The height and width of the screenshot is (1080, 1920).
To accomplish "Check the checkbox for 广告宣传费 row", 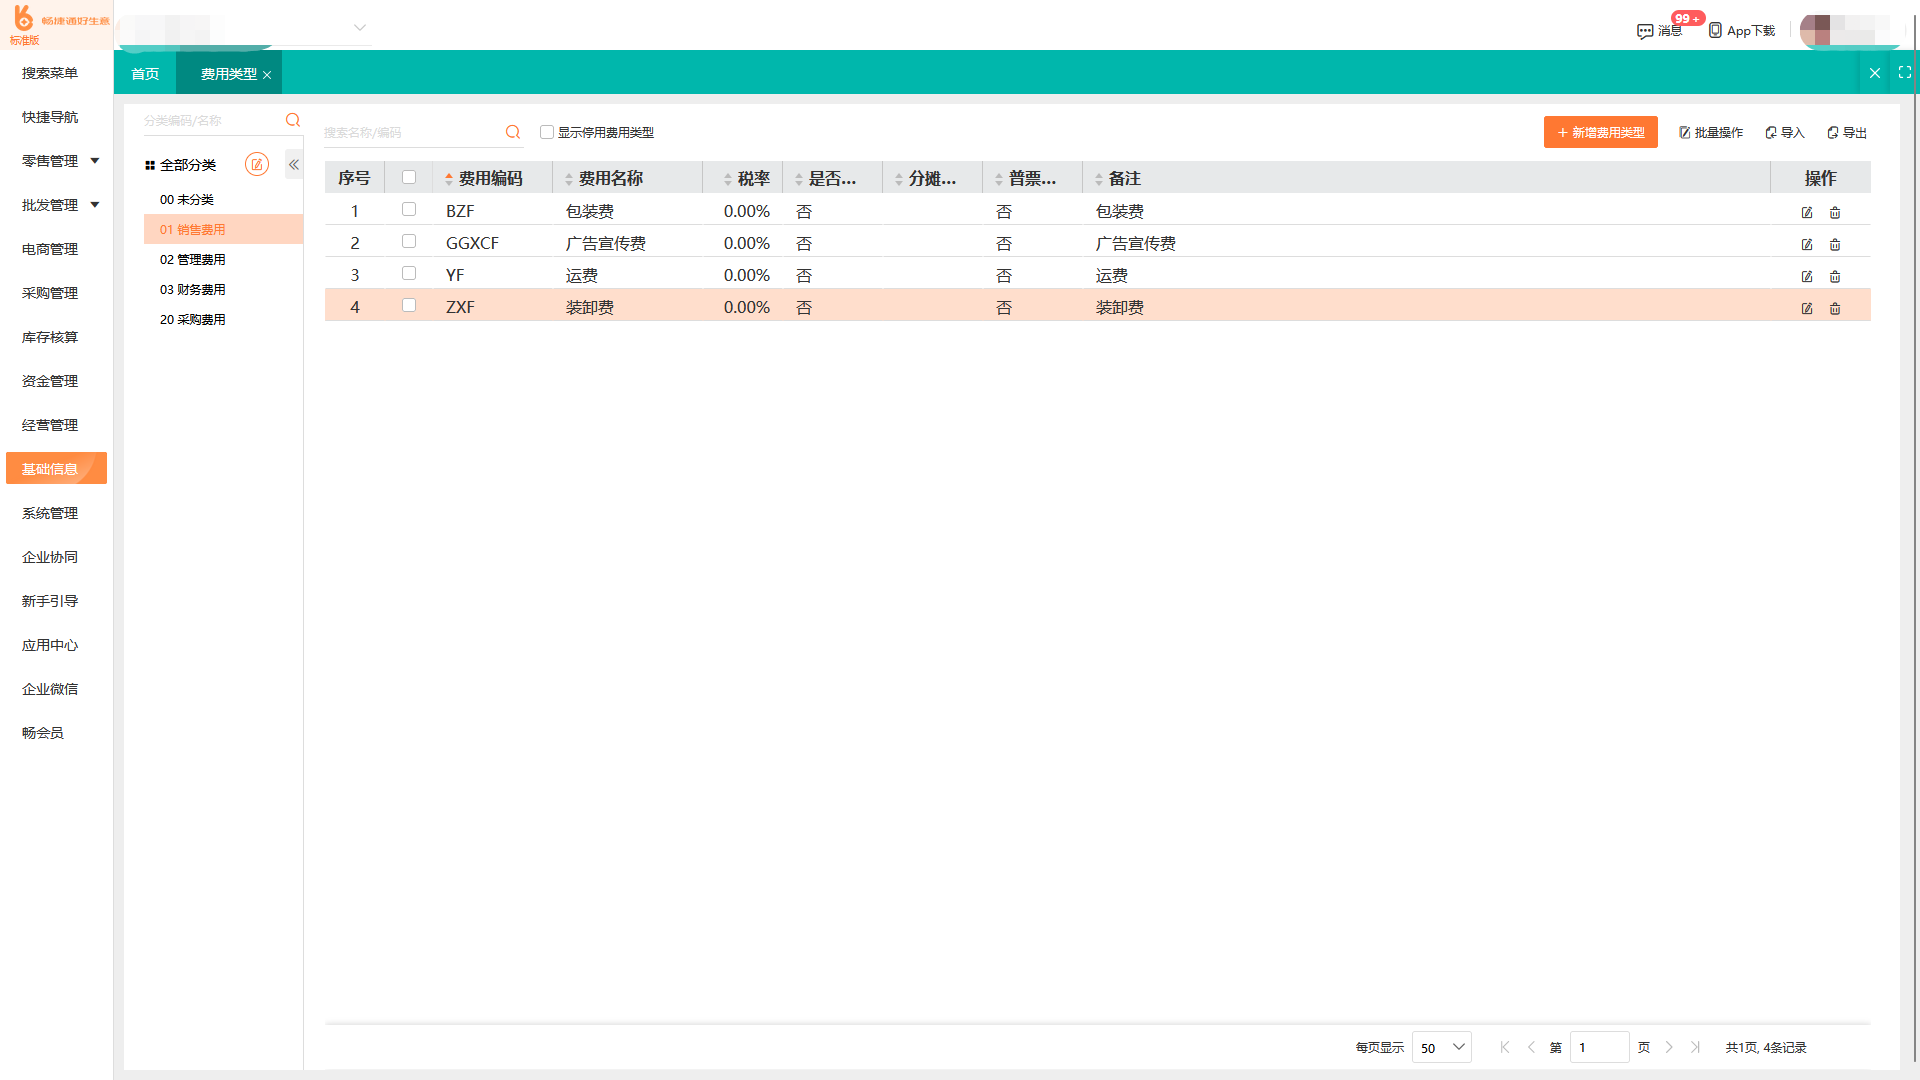I will (x=409, y=243).
